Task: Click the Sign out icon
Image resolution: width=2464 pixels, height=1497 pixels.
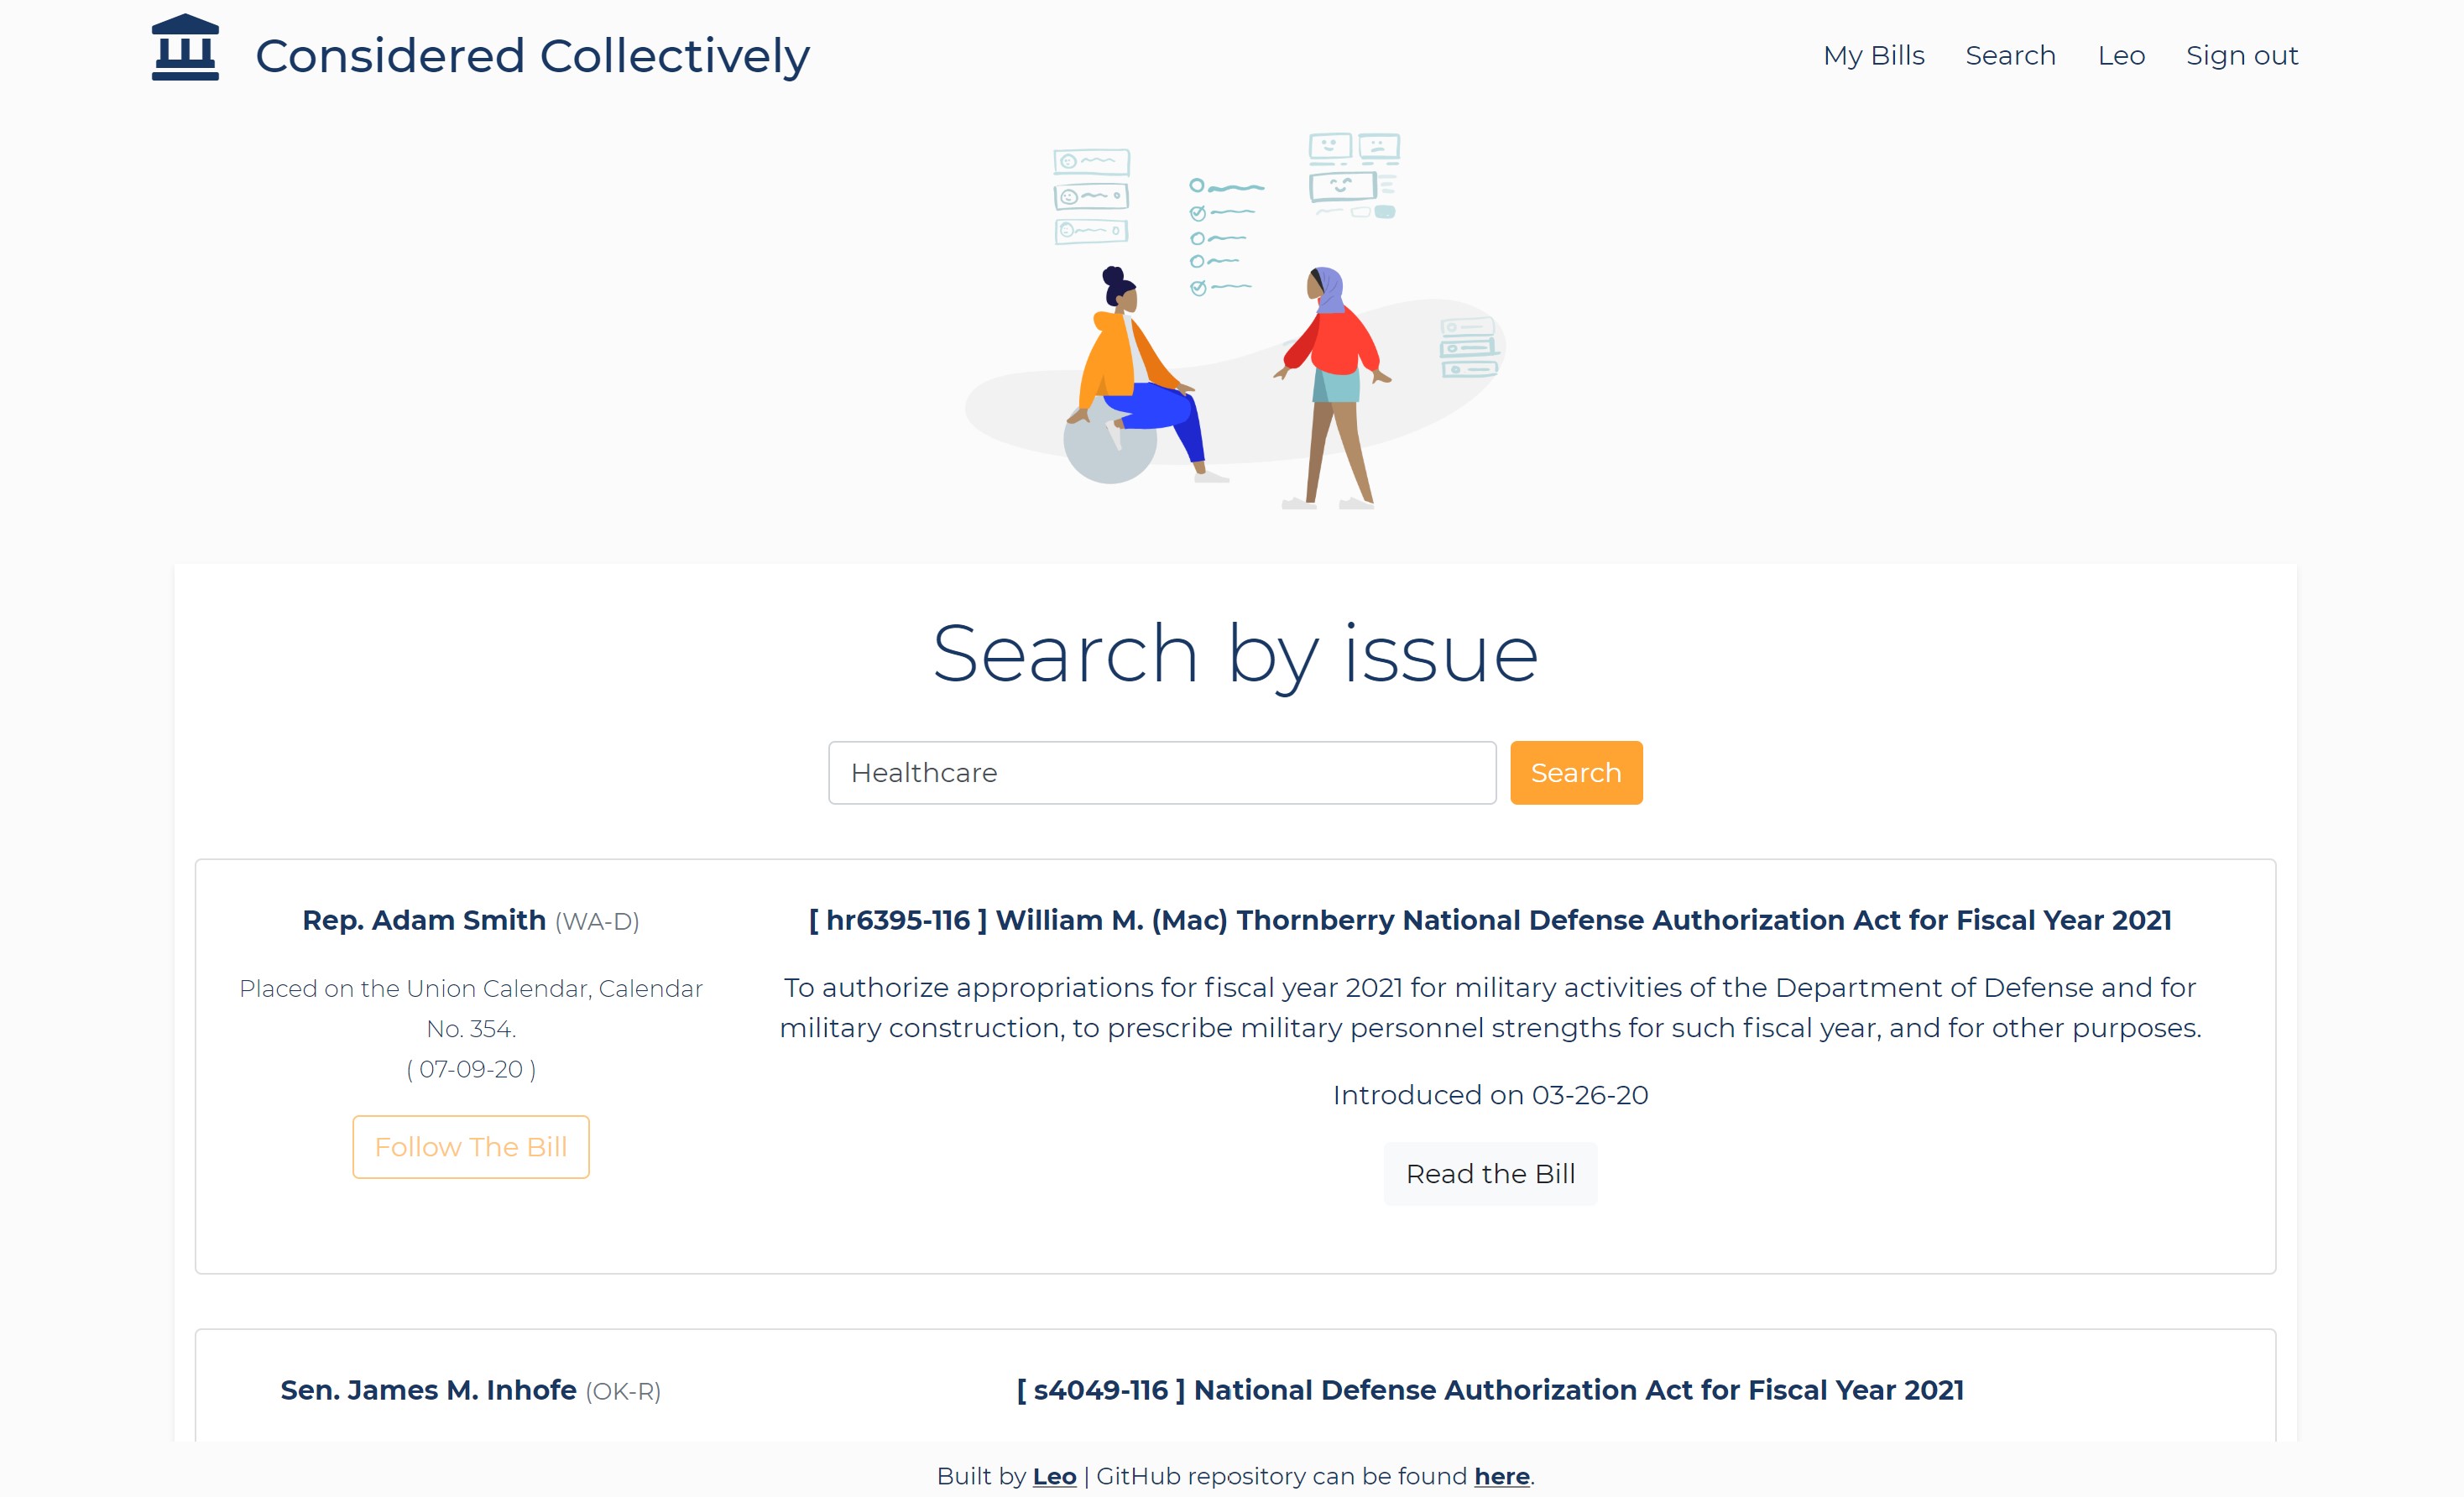Action: click(x=2242, y=55)
